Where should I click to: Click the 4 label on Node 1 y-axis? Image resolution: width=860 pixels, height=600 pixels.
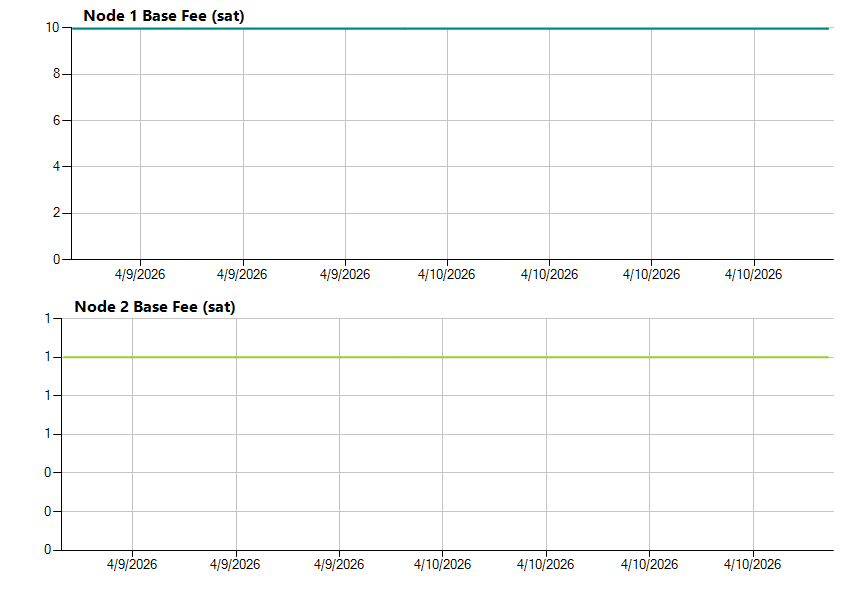[57, 166]
